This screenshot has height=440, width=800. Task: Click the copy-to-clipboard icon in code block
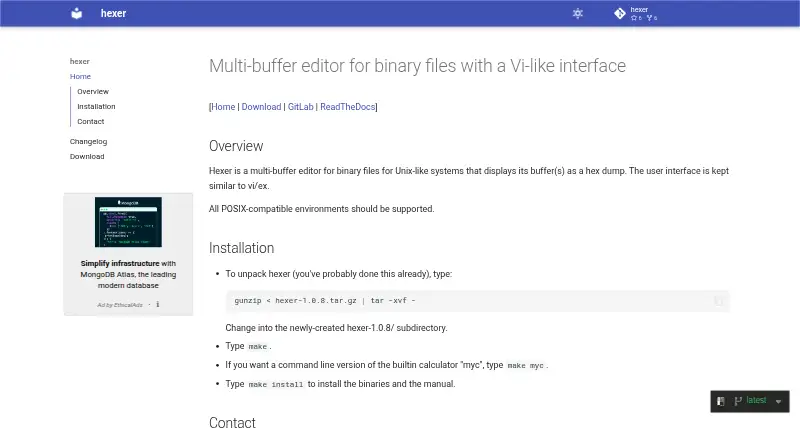(x=718, y=301)
